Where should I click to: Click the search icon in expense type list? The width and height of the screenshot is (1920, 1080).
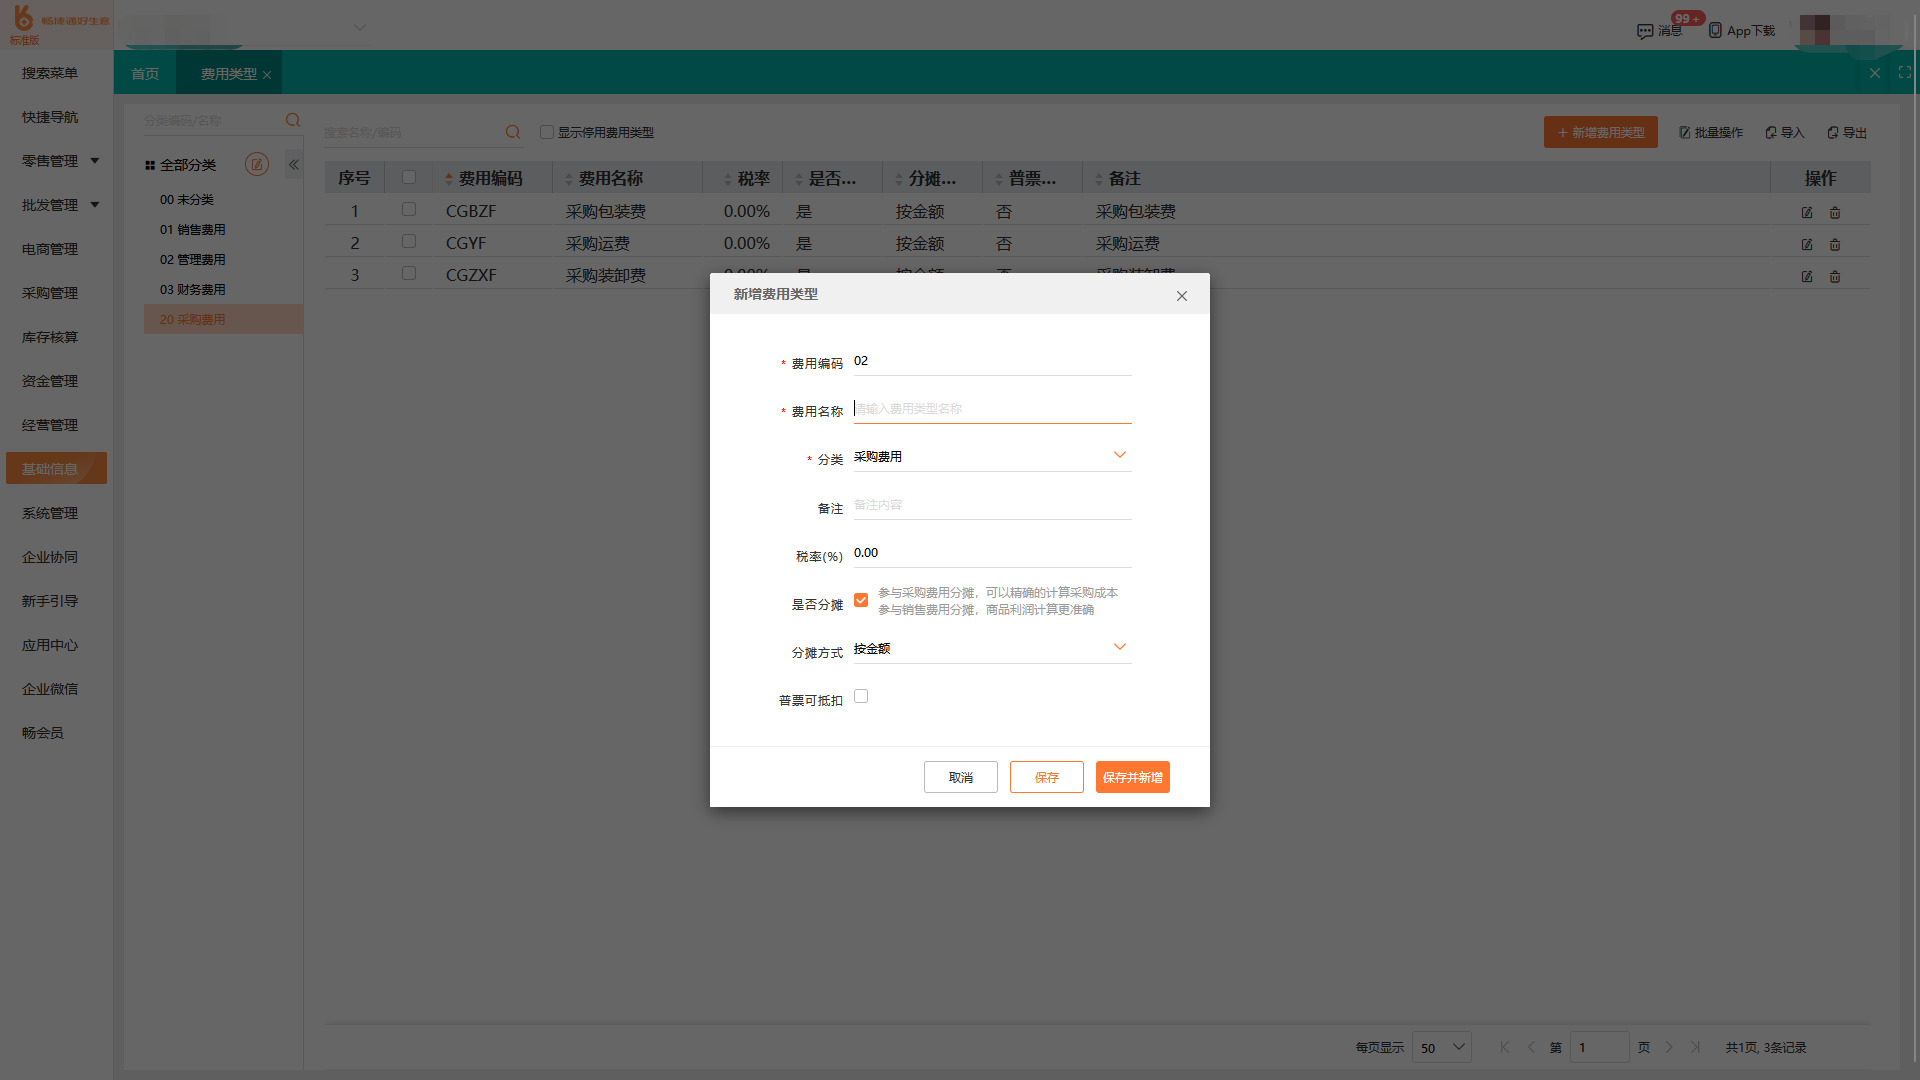pos(514,132)
